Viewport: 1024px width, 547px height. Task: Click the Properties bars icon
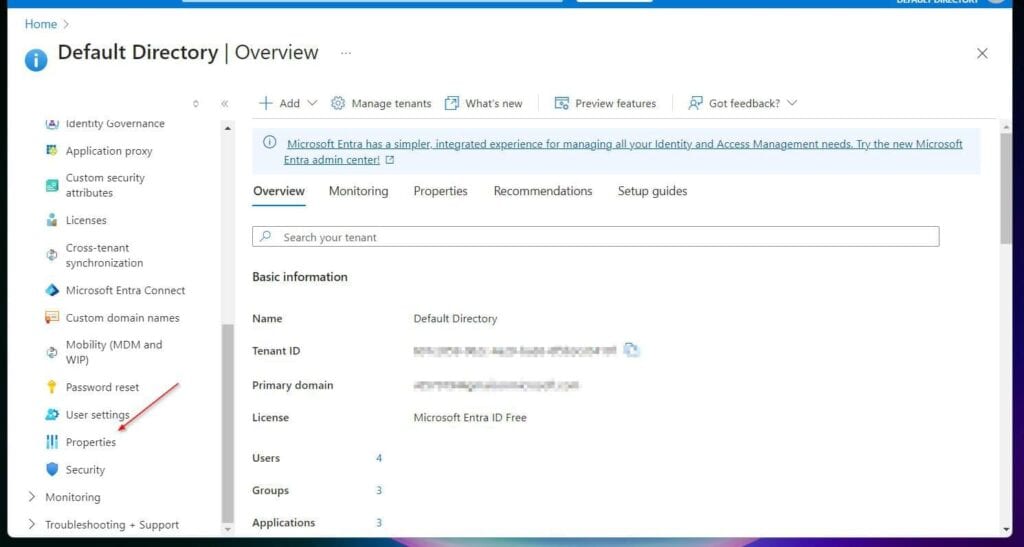tap(52, 442)
